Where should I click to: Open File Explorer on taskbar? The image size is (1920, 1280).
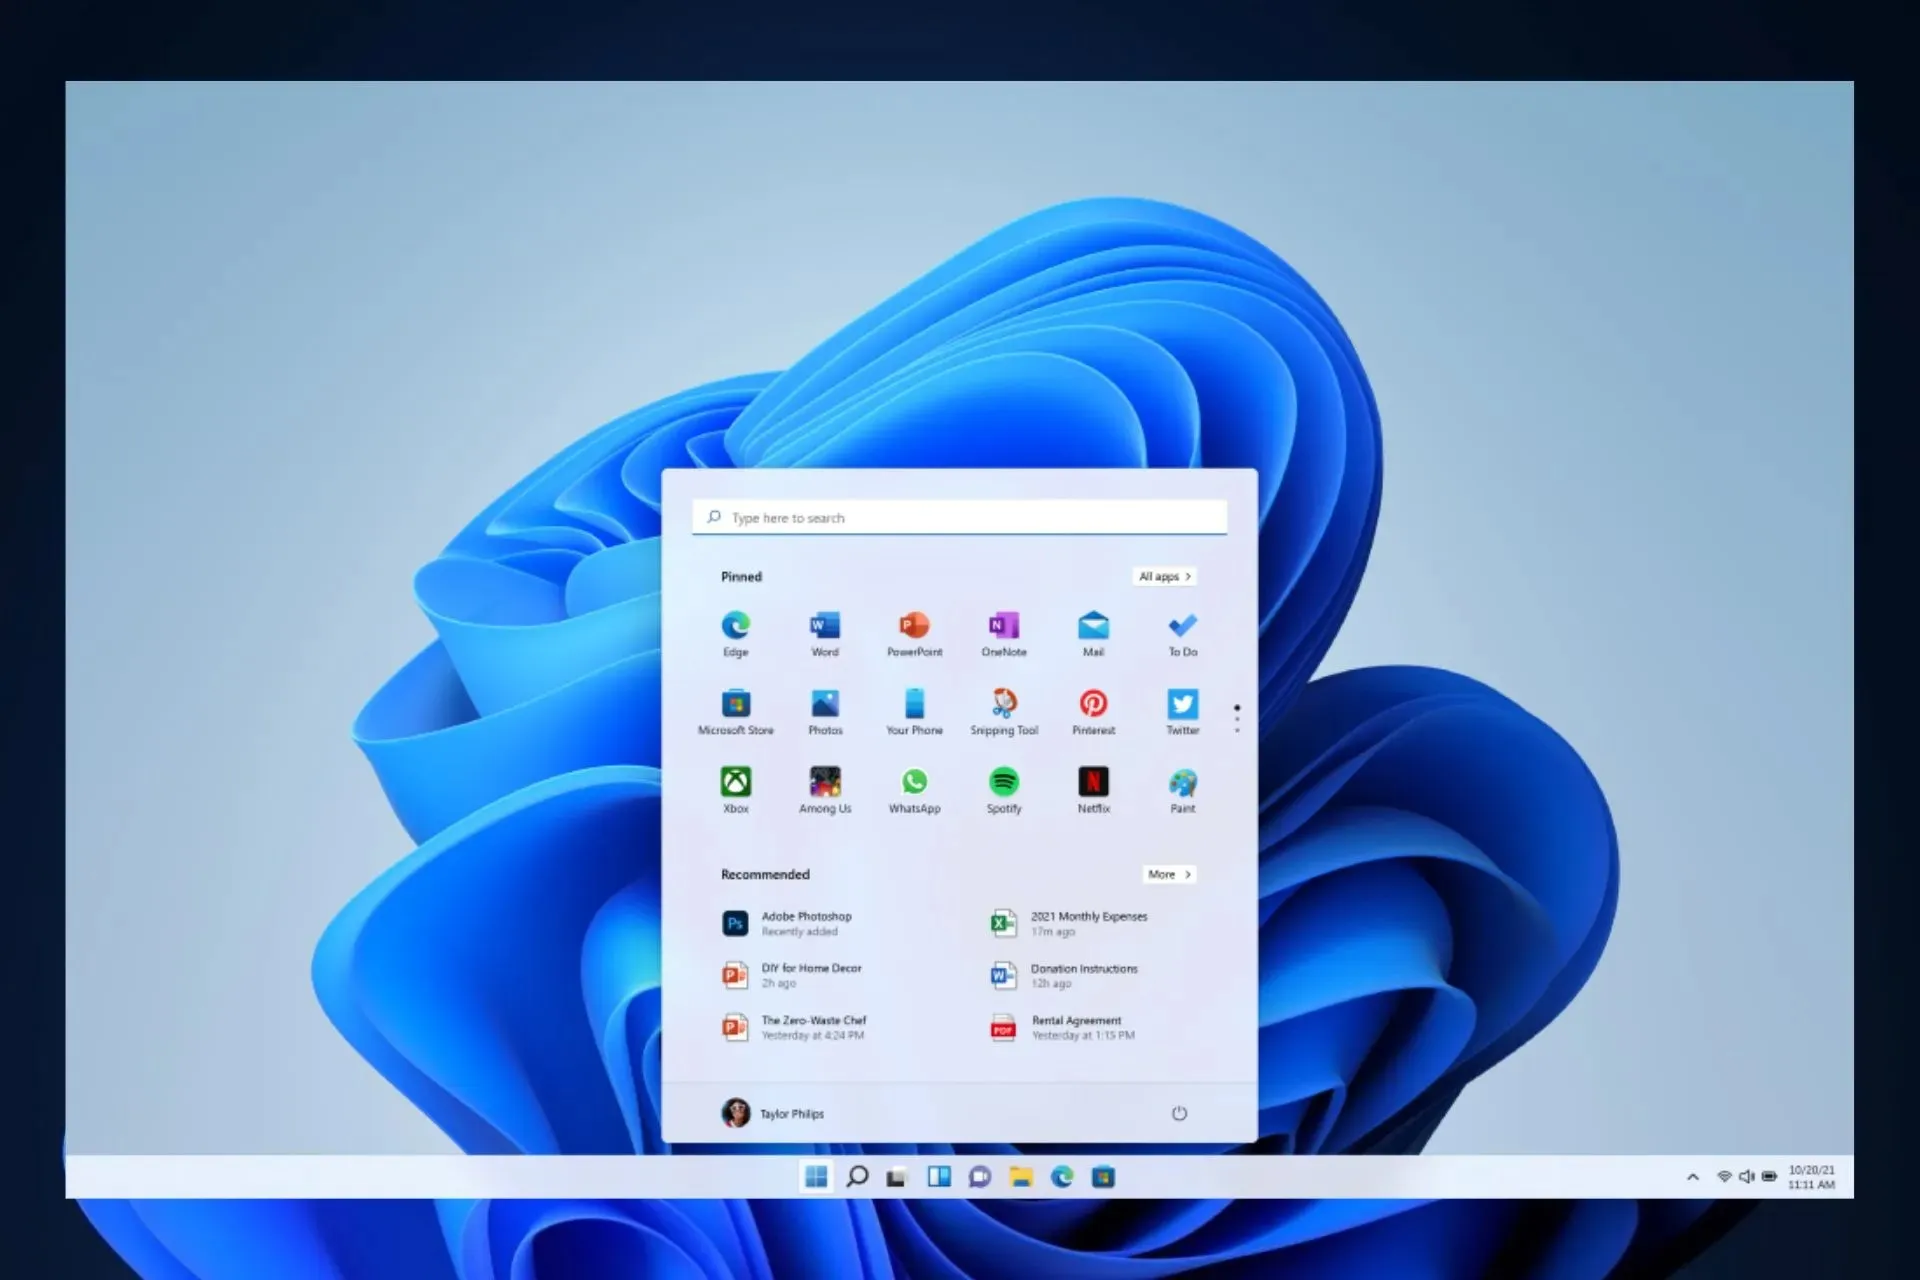coord(1021,1177)
